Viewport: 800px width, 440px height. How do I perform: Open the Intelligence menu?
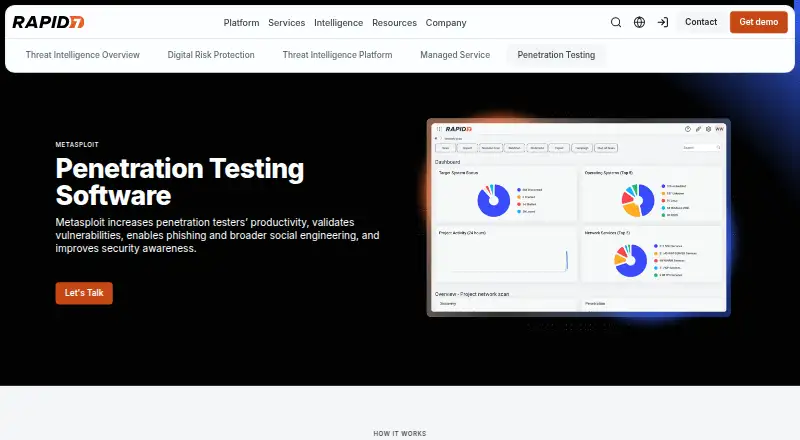coord(338,22)
